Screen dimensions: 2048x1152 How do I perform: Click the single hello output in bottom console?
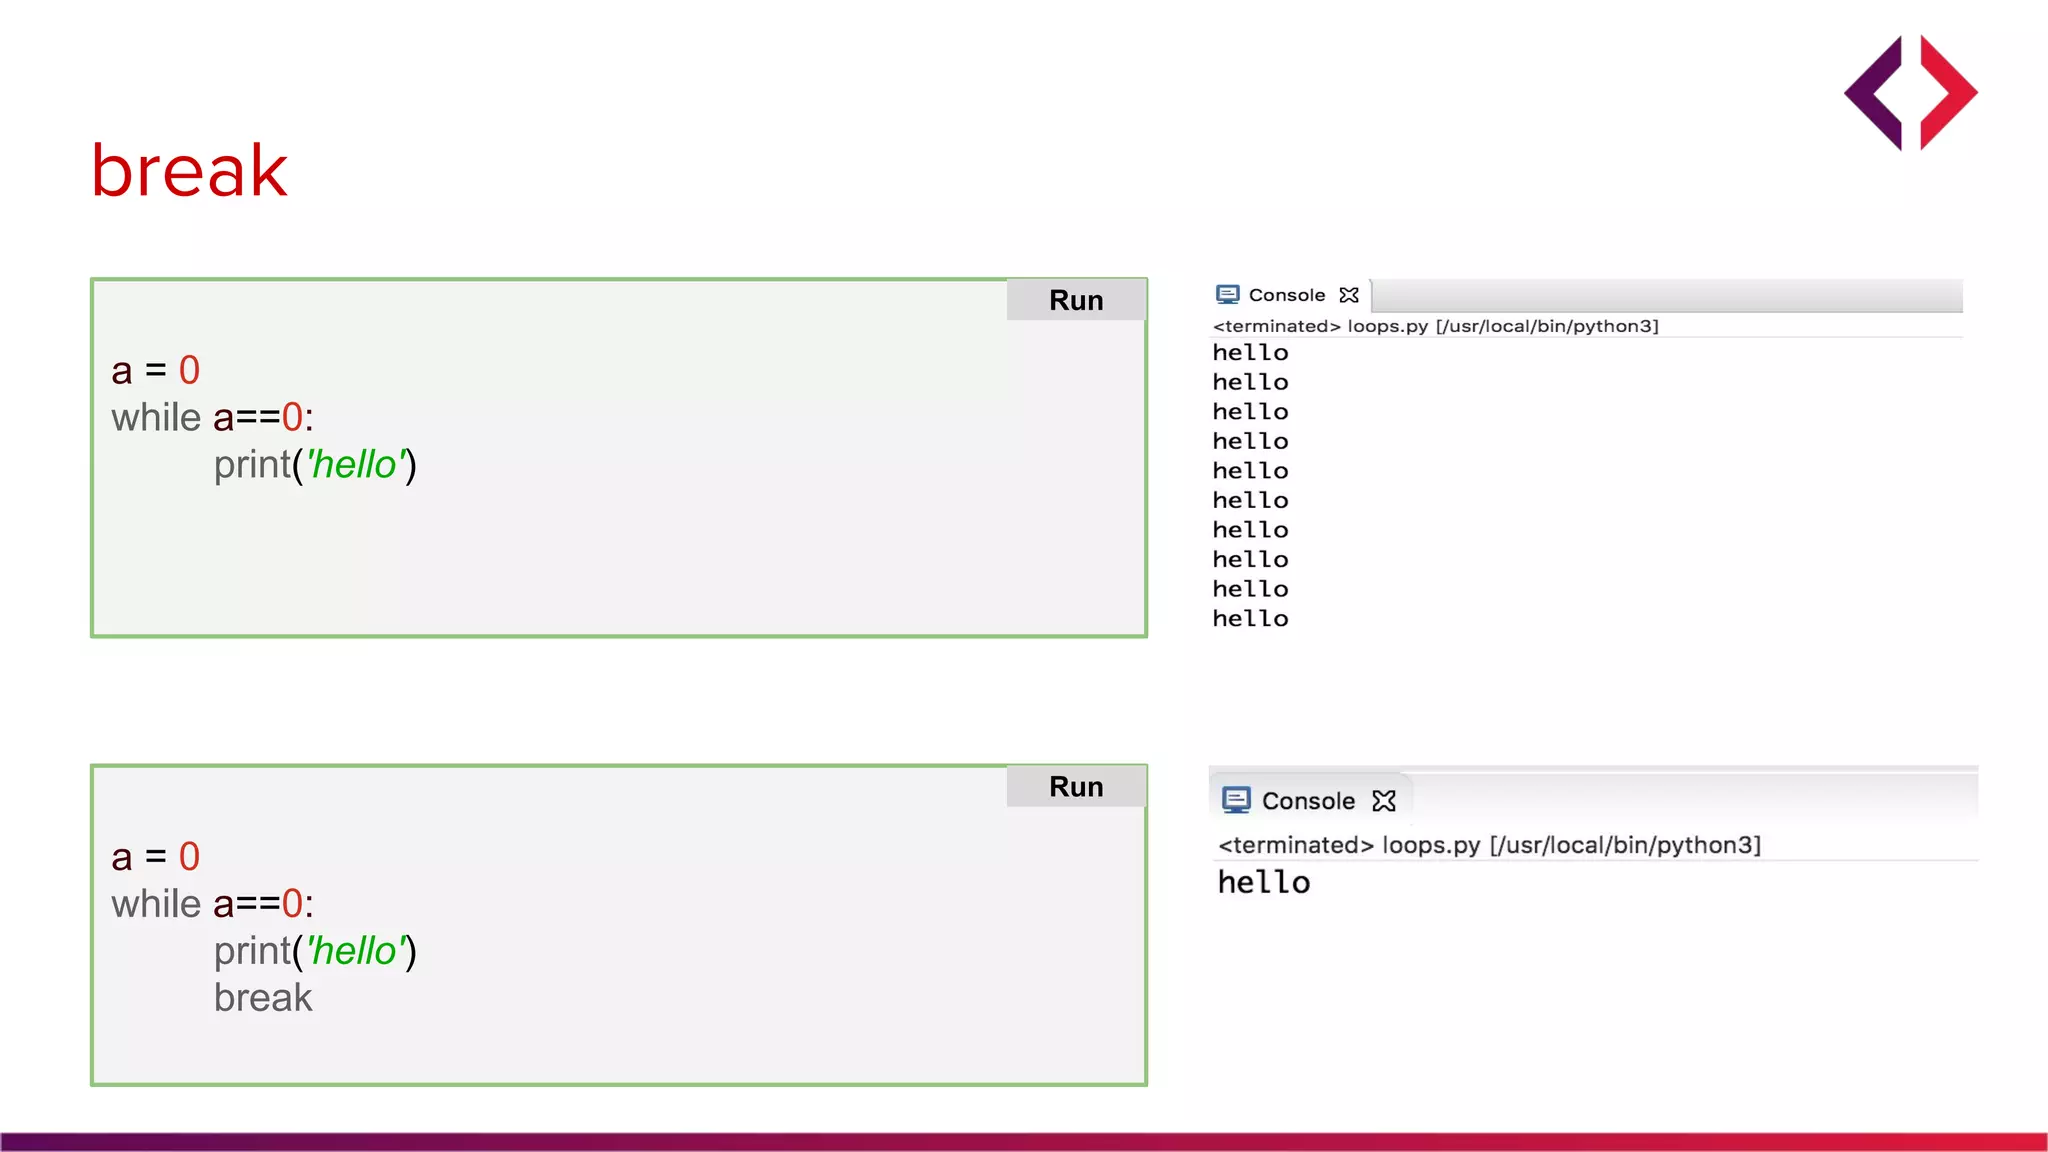pyautogui.click(x=1264, y=883)
